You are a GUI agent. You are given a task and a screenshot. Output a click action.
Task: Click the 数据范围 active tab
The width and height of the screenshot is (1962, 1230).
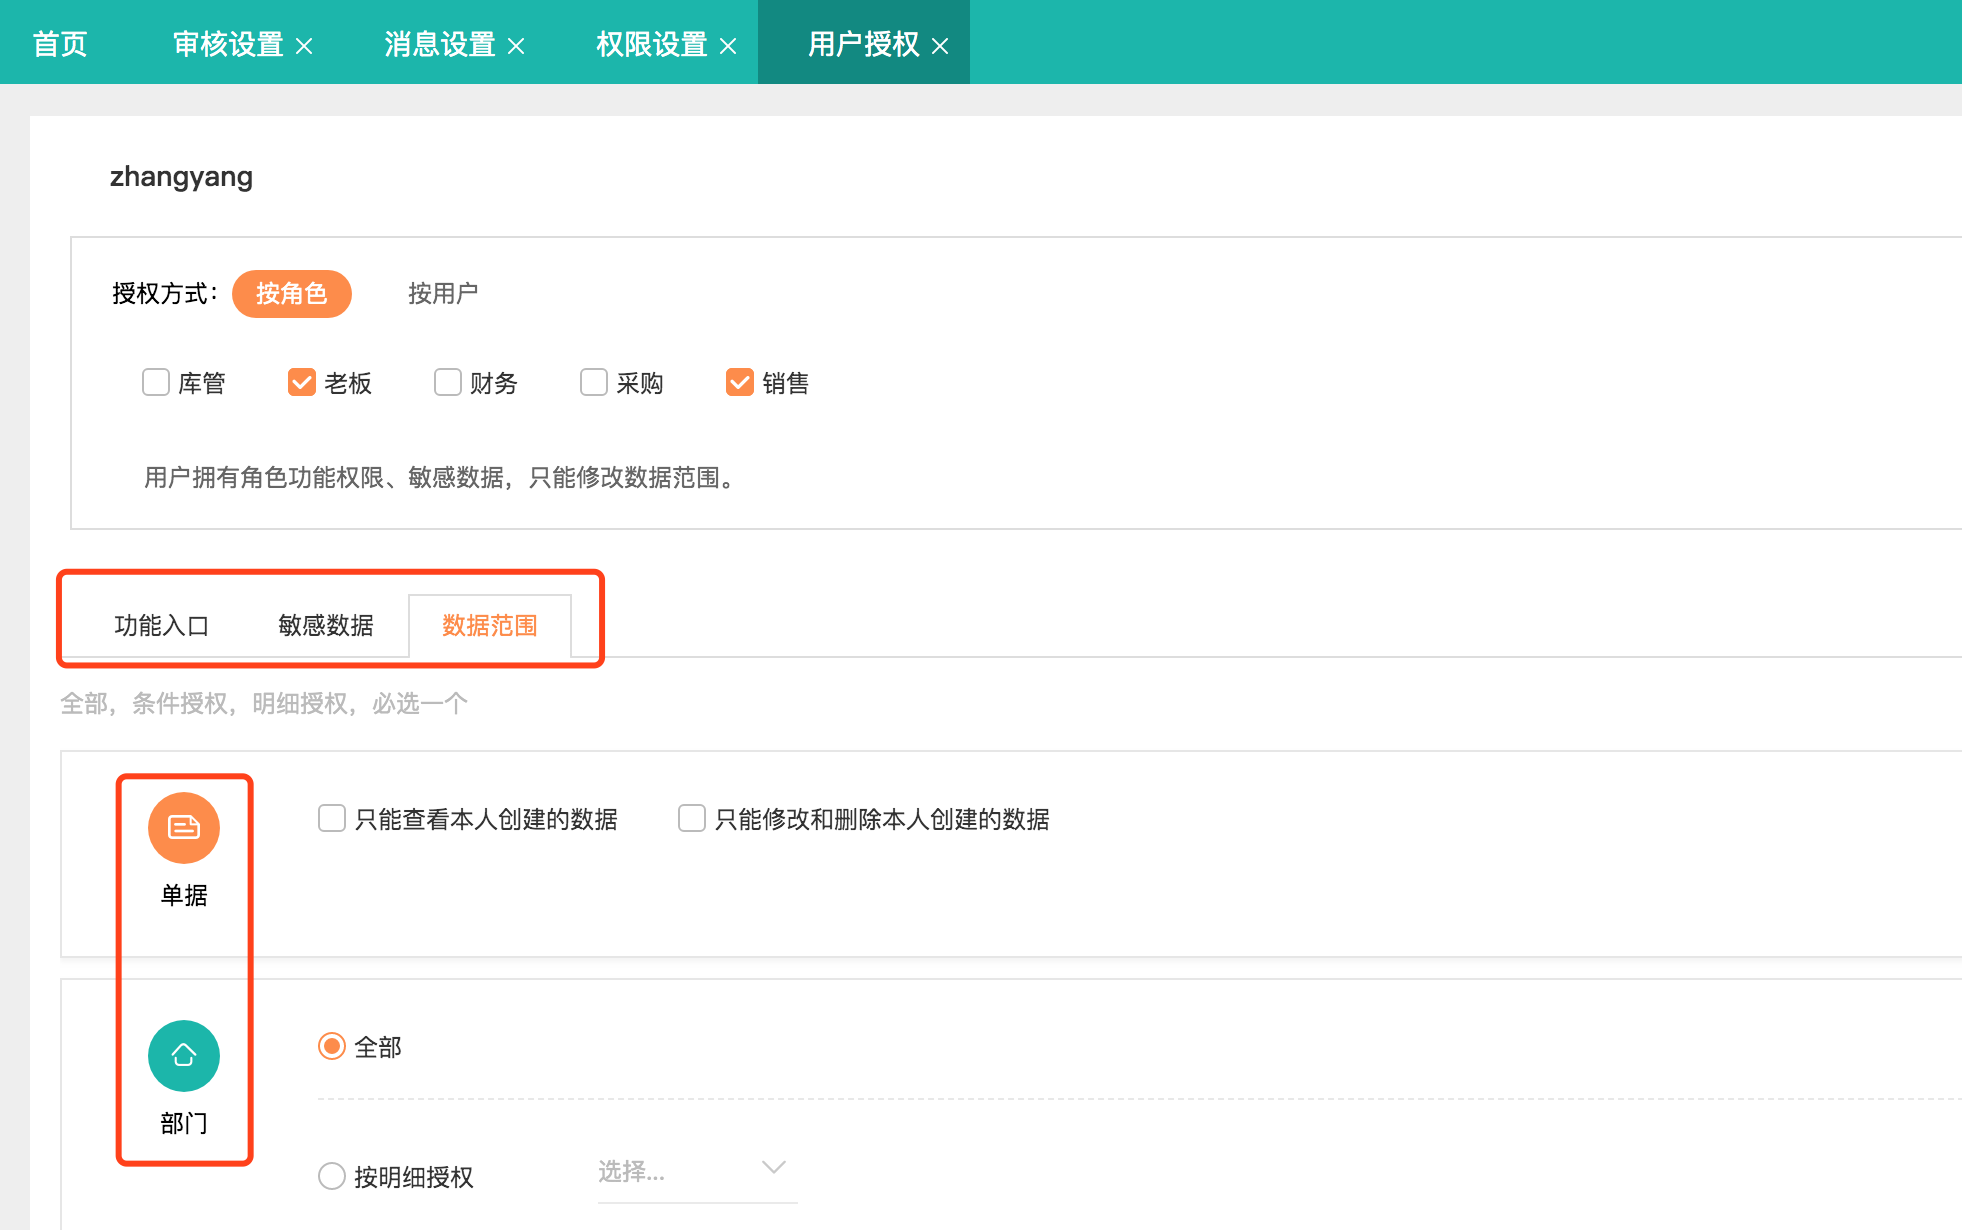click(x=492, y=624)
